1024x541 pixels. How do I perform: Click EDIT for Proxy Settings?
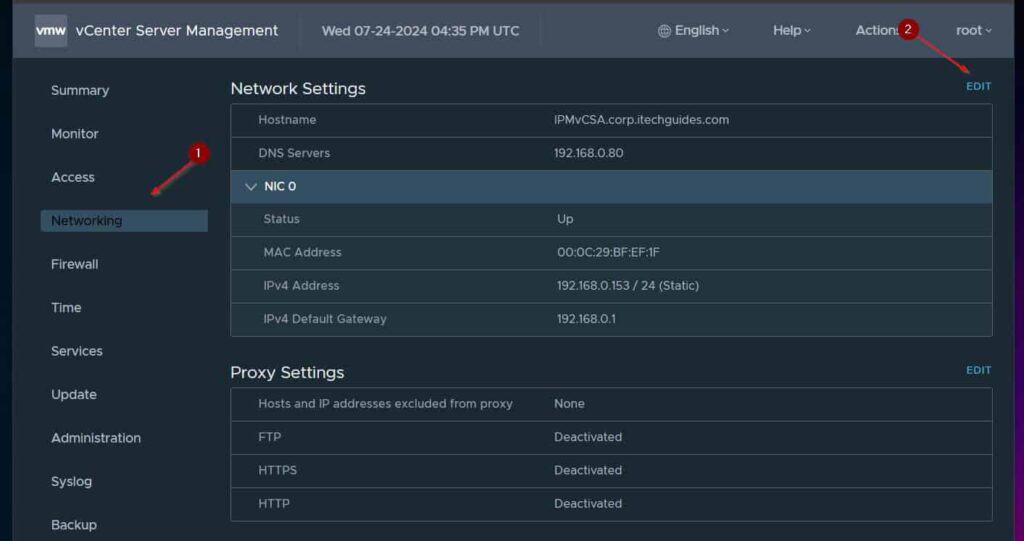[978, 370]
